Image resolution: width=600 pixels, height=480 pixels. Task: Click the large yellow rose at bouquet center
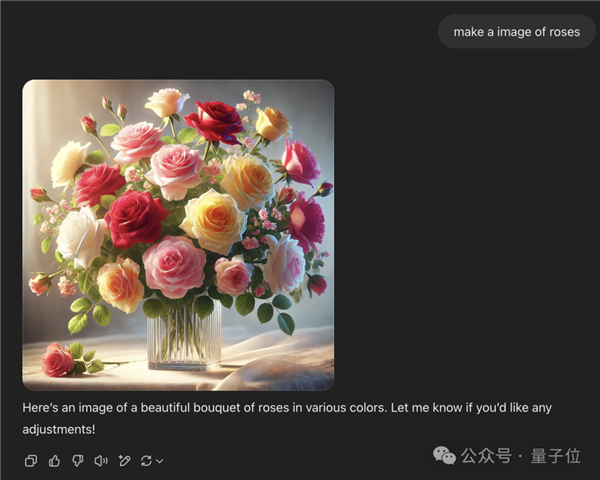click(x=212, y=221)
